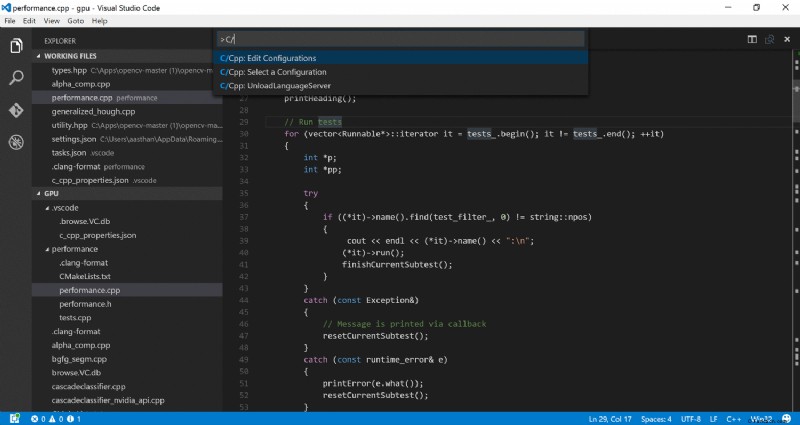Click the command palette input field
The height and width of the screenshot is (425, 800).
point(400,39)
